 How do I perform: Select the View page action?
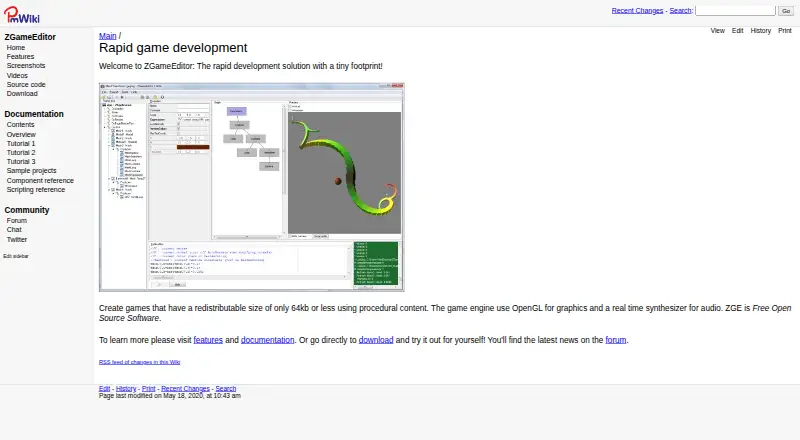(x=717, y=31)
